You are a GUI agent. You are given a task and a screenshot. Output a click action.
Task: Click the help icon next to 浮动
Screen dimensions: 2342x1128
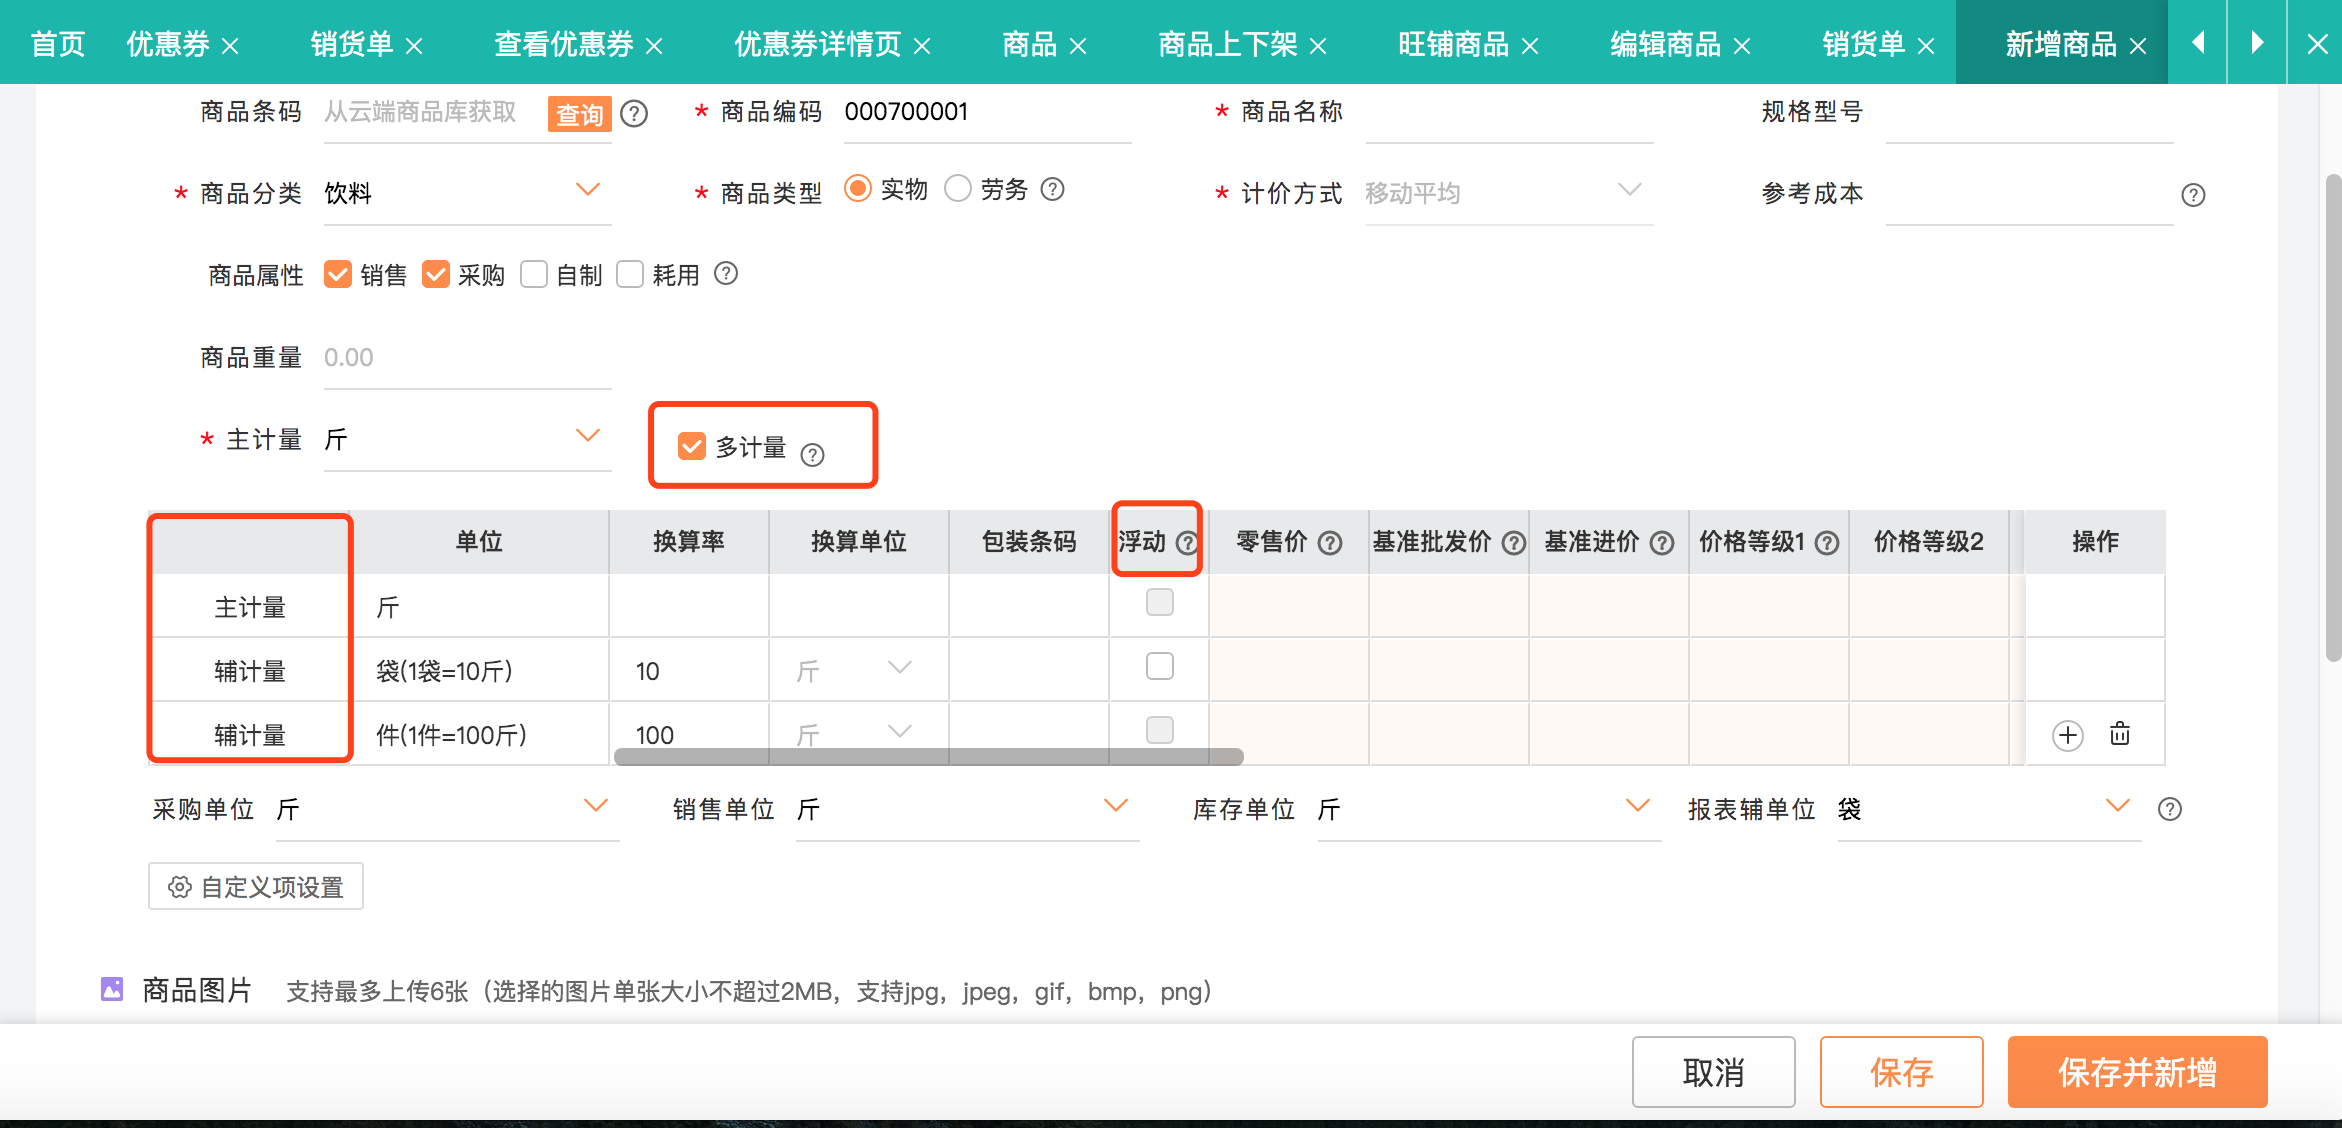(x=1193, y=541)
